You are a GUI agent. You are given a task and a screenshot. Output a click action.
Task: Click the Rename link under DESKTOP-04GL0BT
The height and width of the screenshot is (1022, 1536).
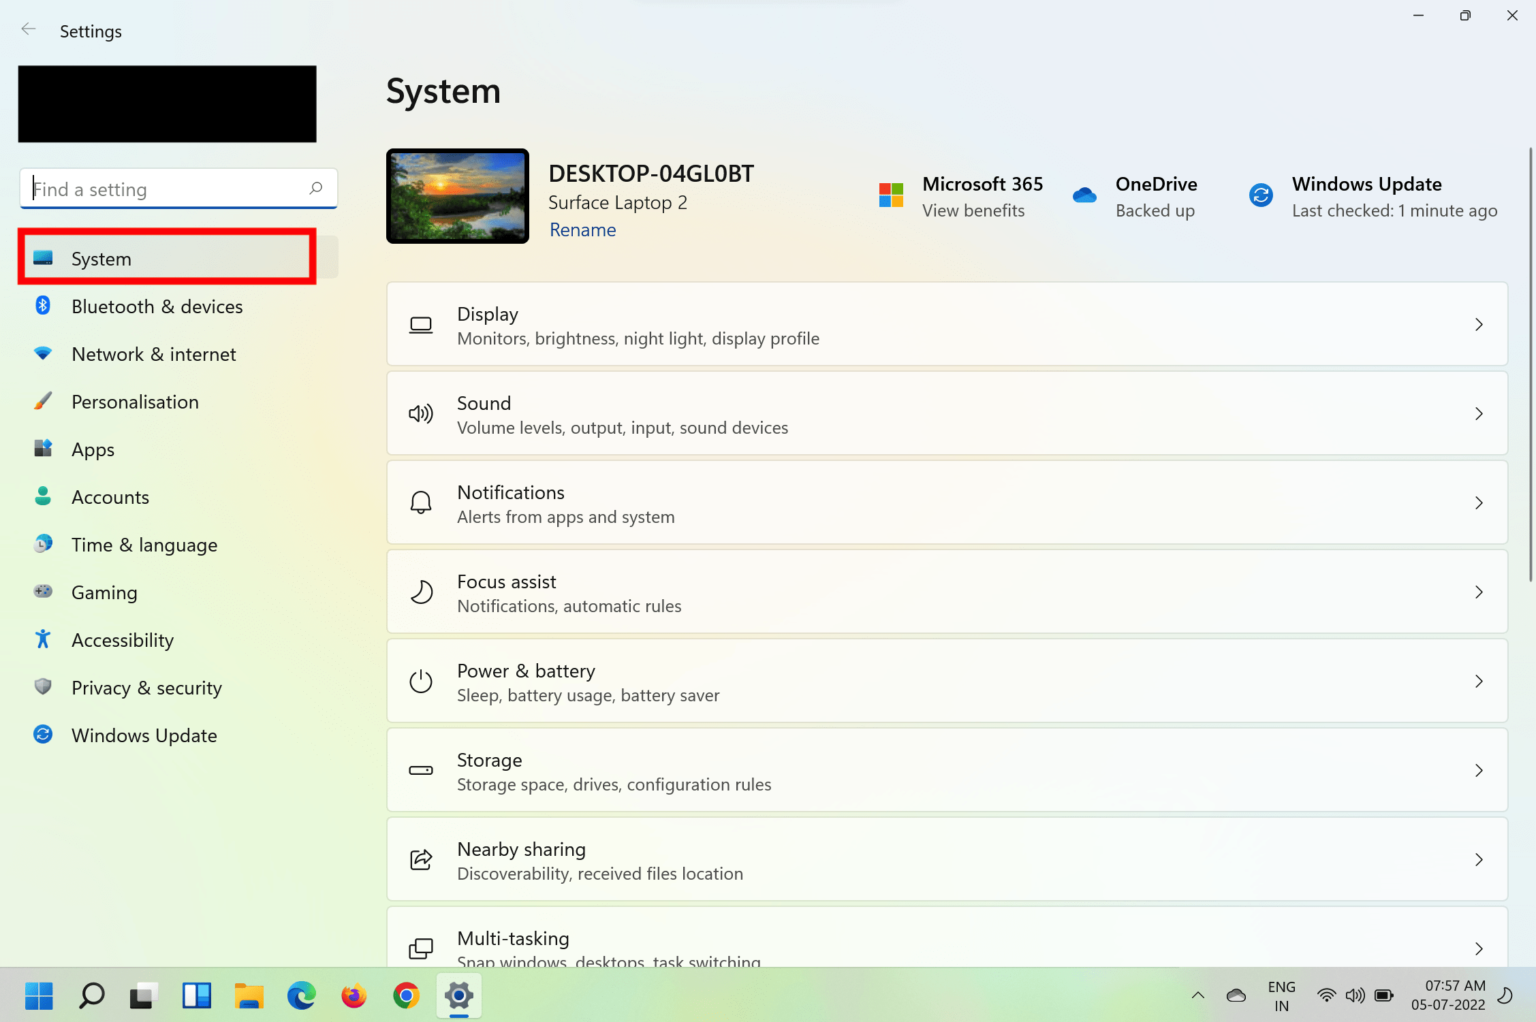[582, 229]
